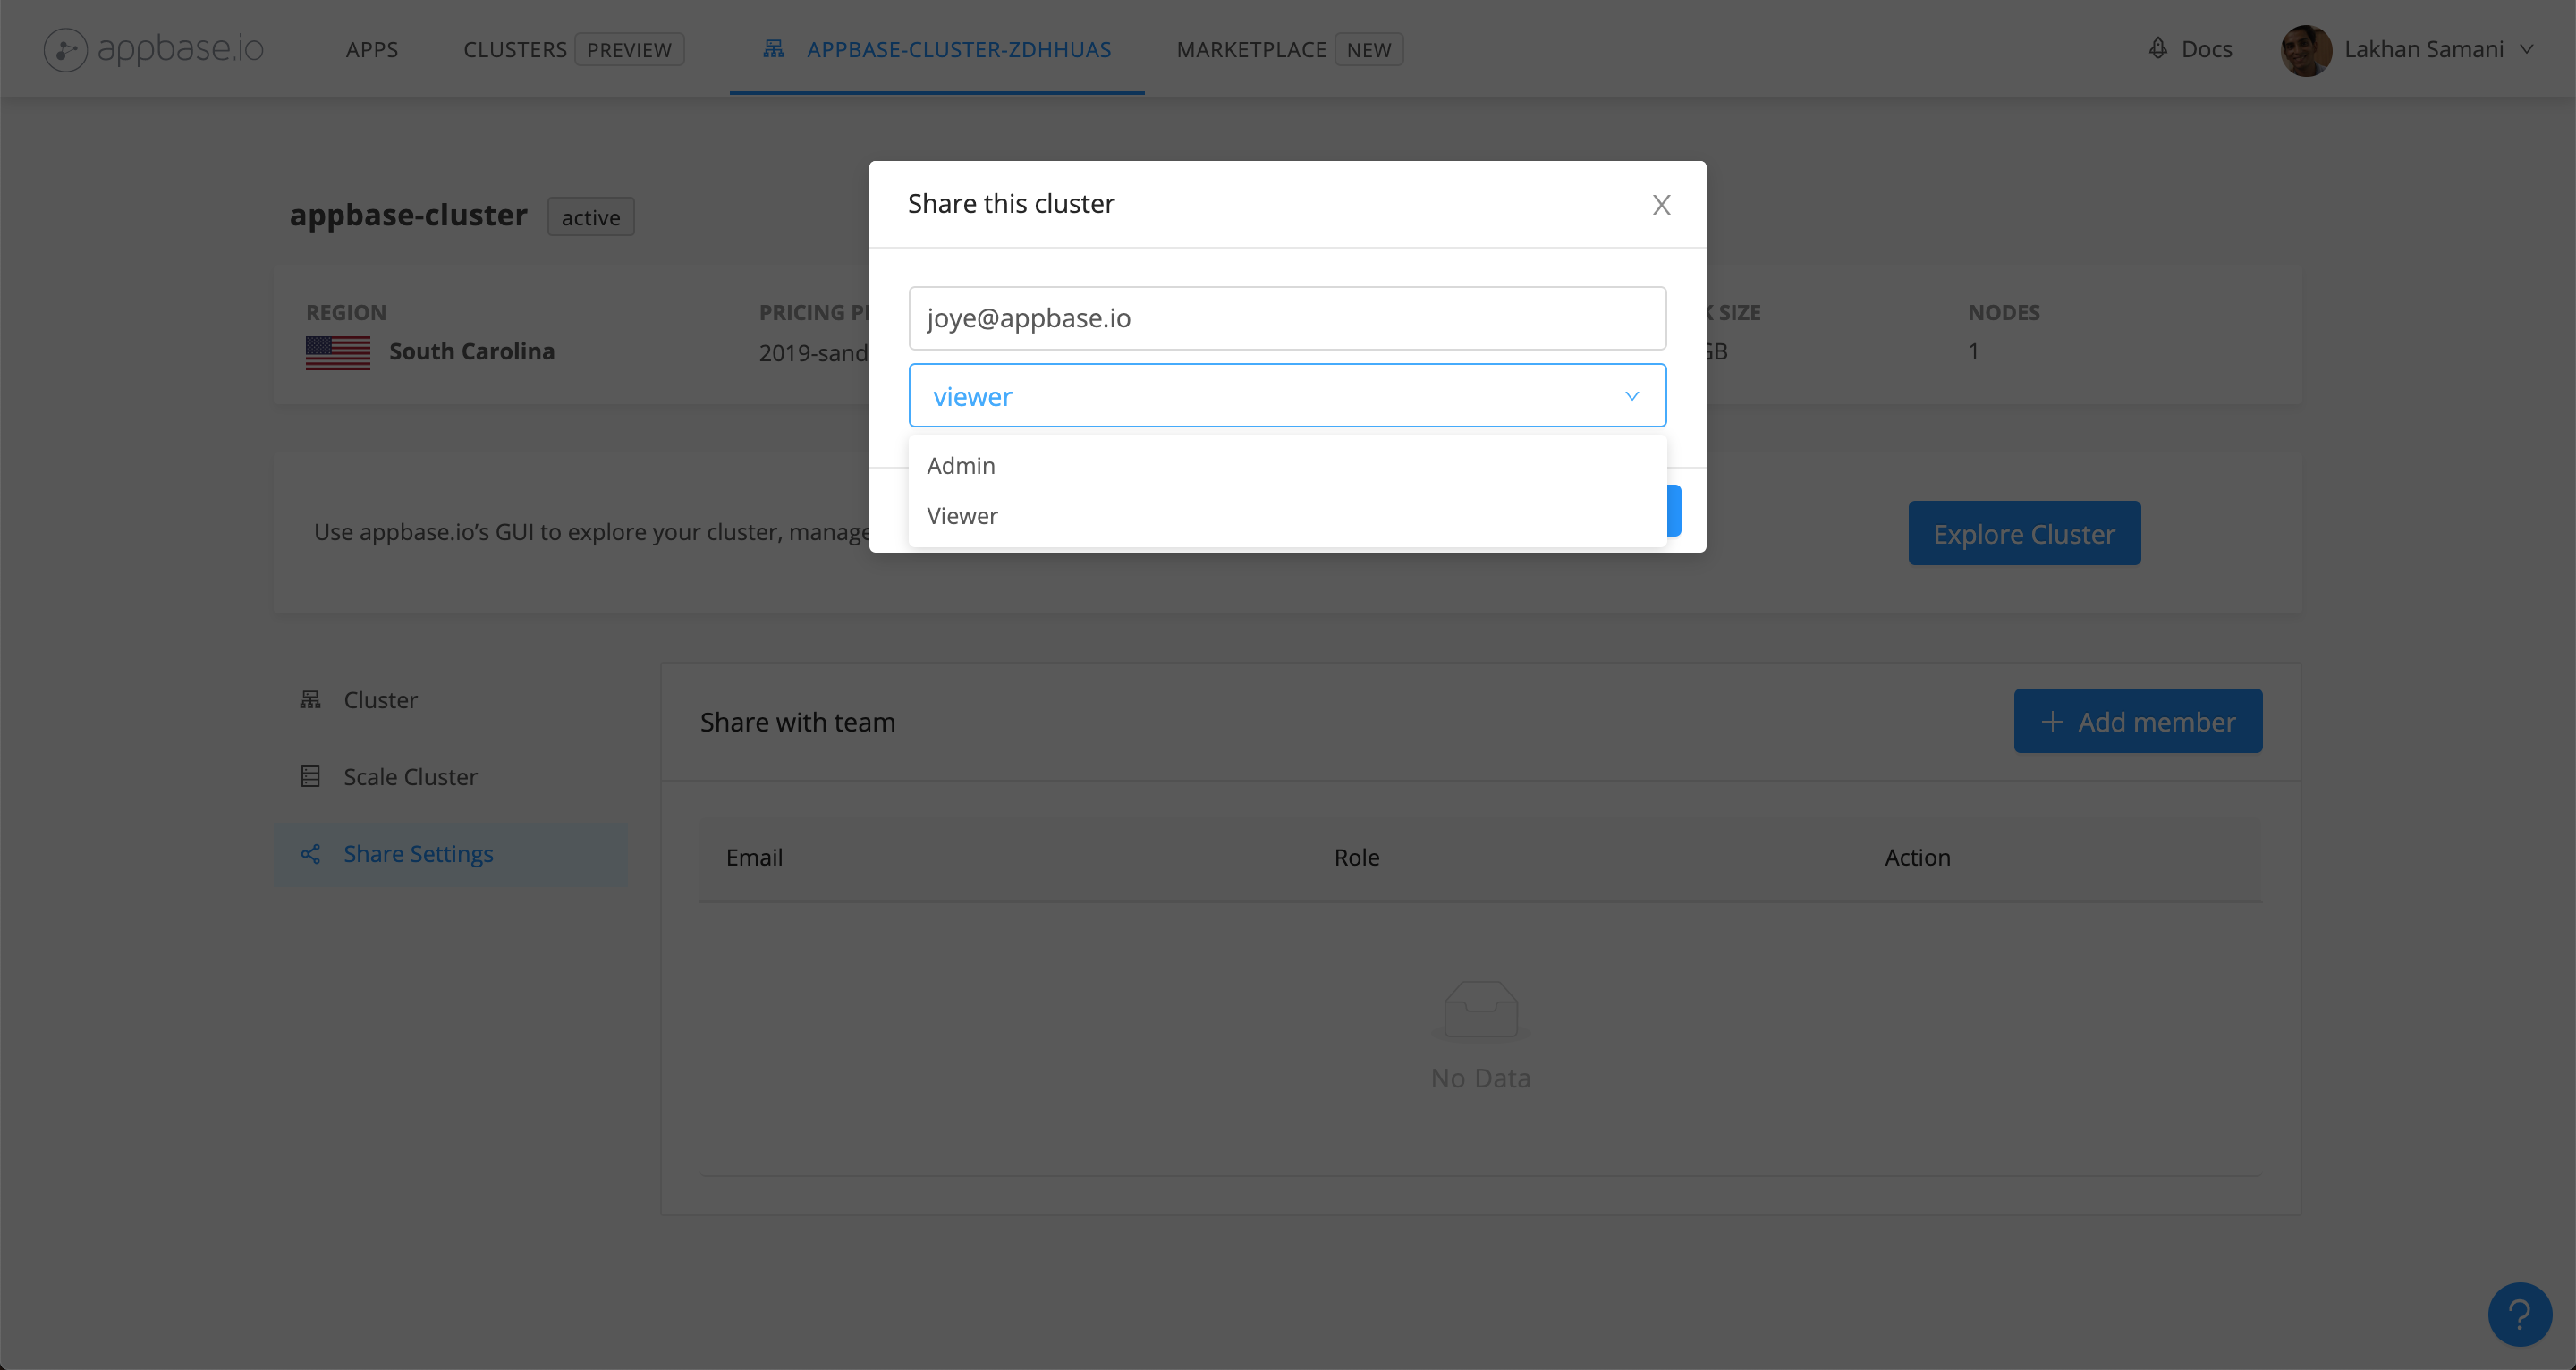Click the email field containing joye@appbase.io
Screen dimensions: 2576x1370
coord(1286,318)
